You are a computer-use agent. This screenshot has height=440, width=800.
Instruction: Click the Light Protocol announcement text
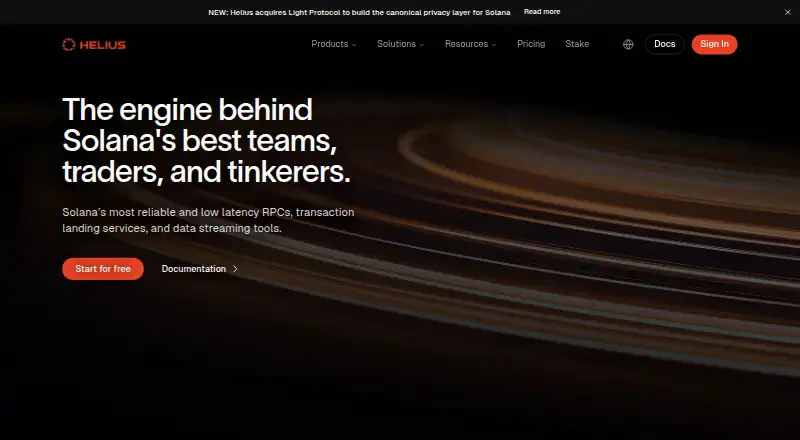[x=359, y=12]
